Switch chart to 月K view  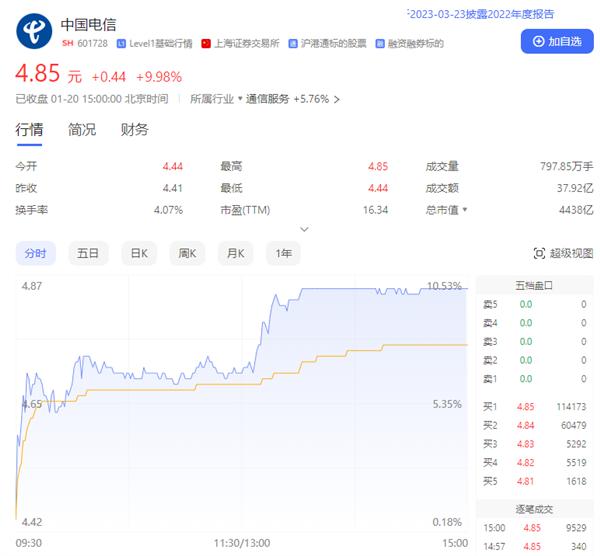237,254
